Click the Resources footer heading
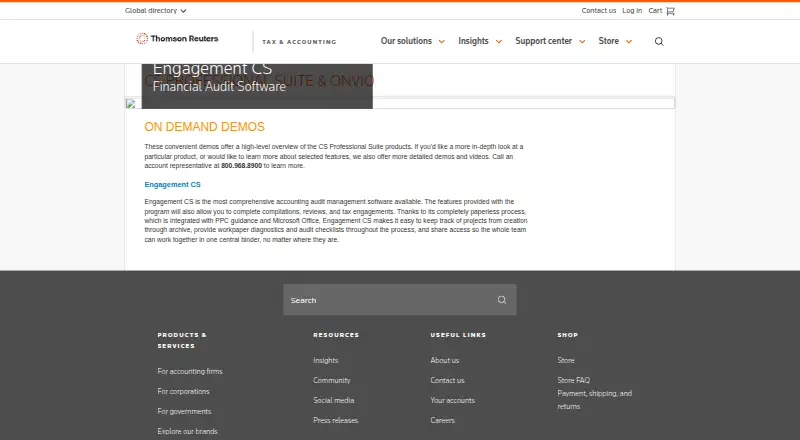800x440 pixels. 336,335
